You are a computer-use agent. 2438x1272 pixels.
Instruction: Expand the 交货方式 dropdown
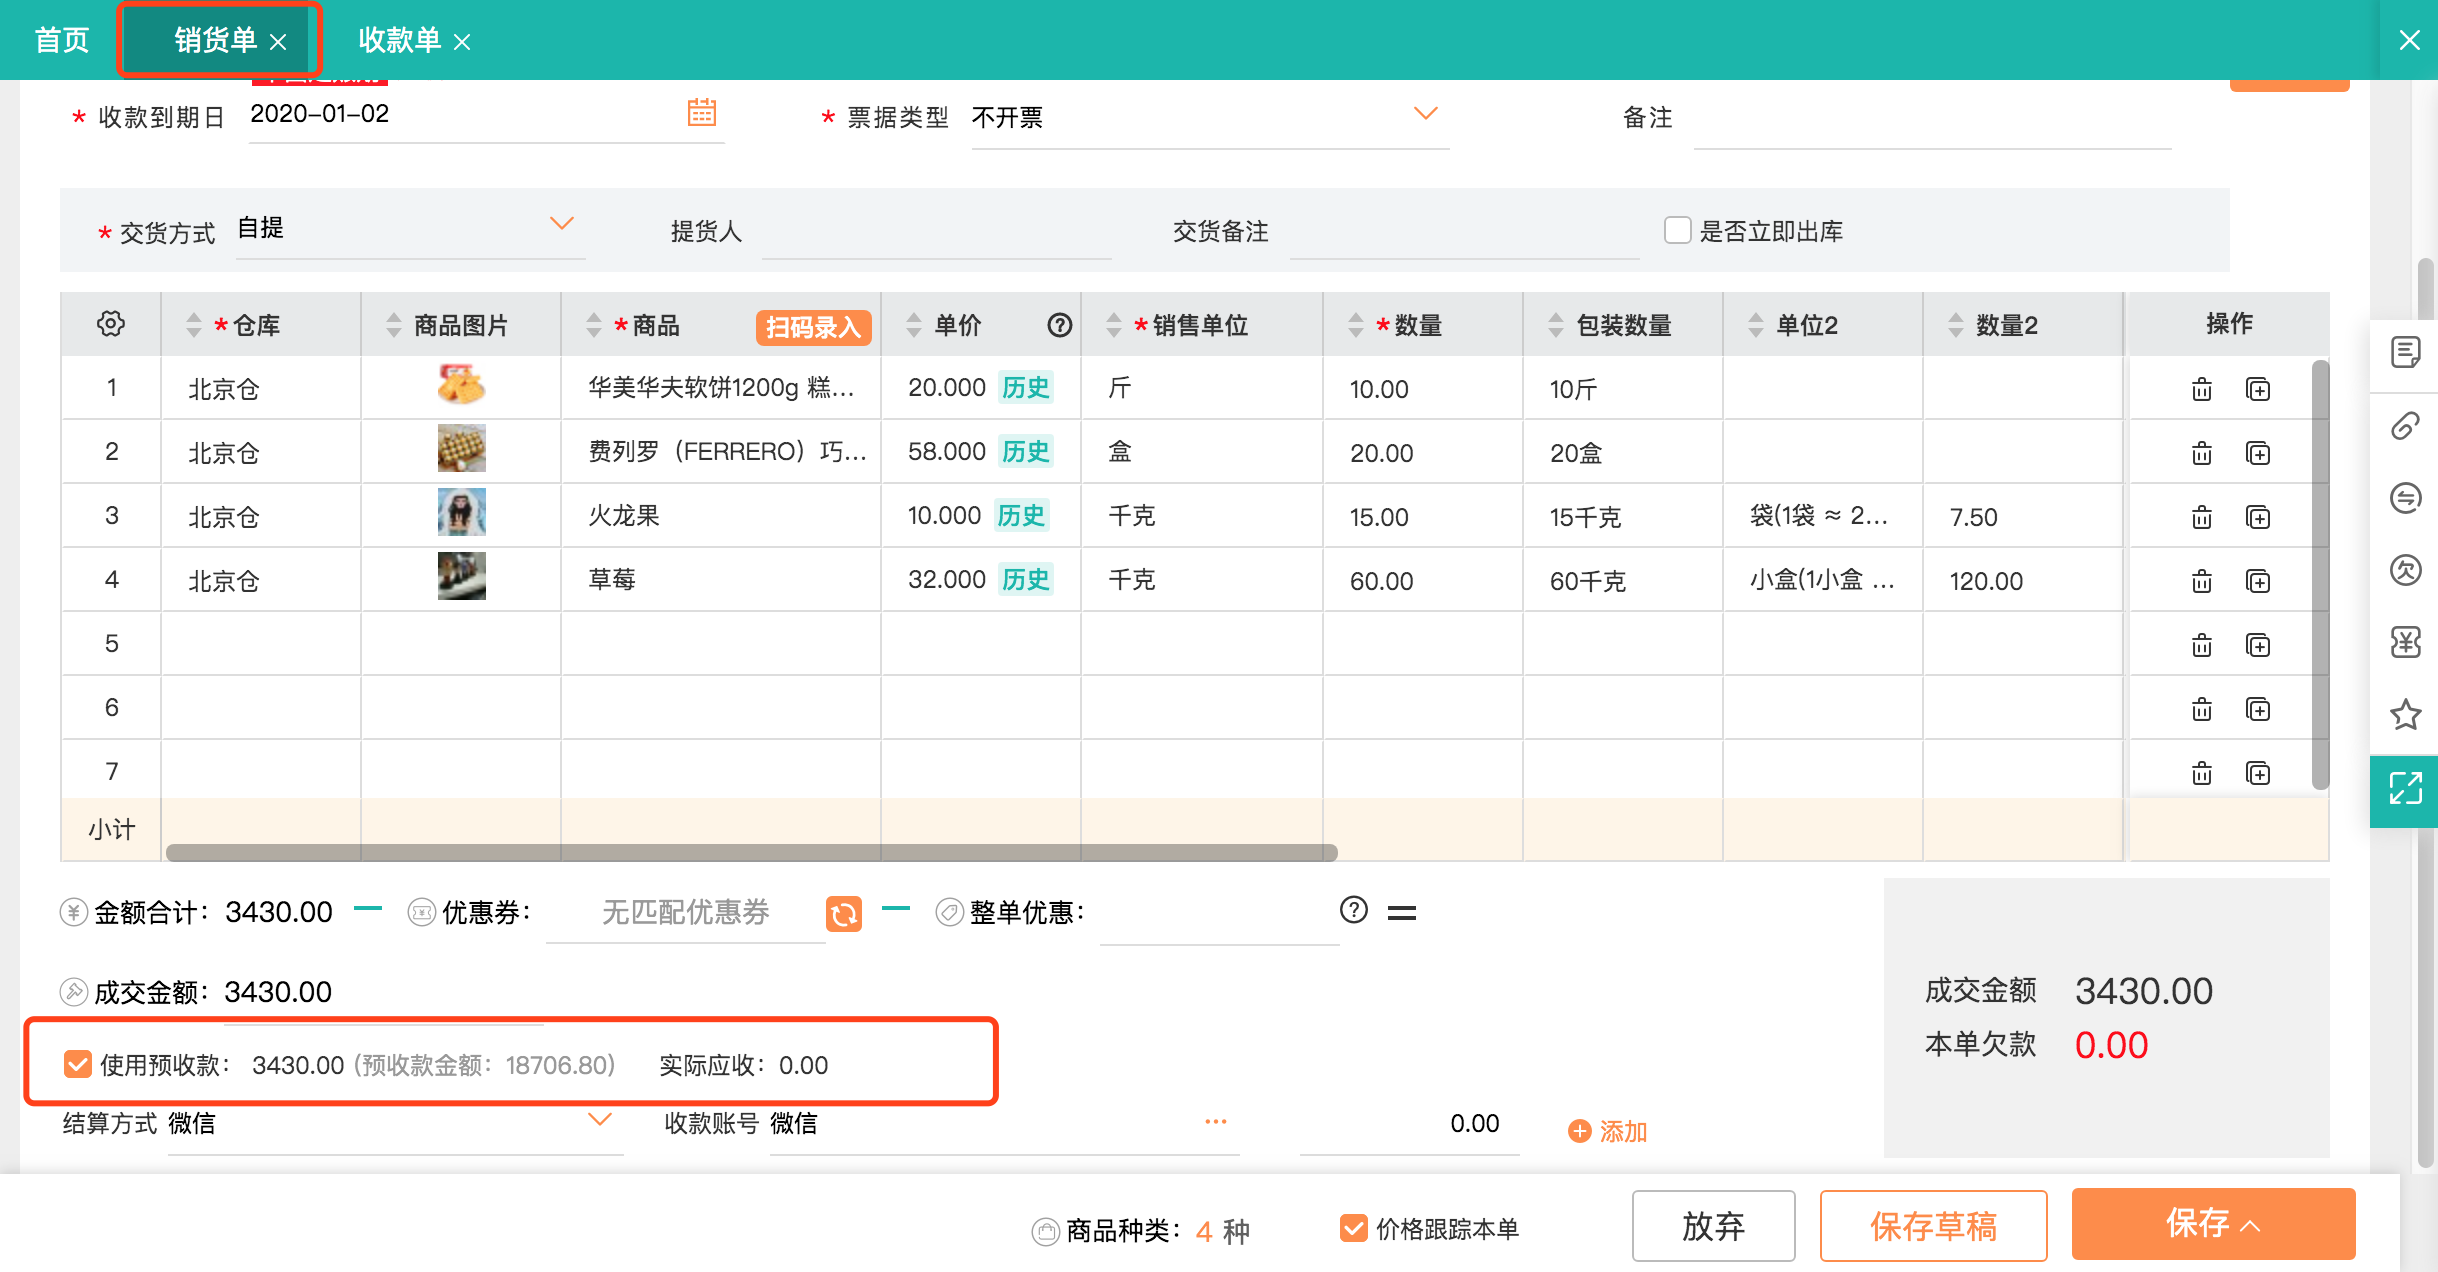569,227
